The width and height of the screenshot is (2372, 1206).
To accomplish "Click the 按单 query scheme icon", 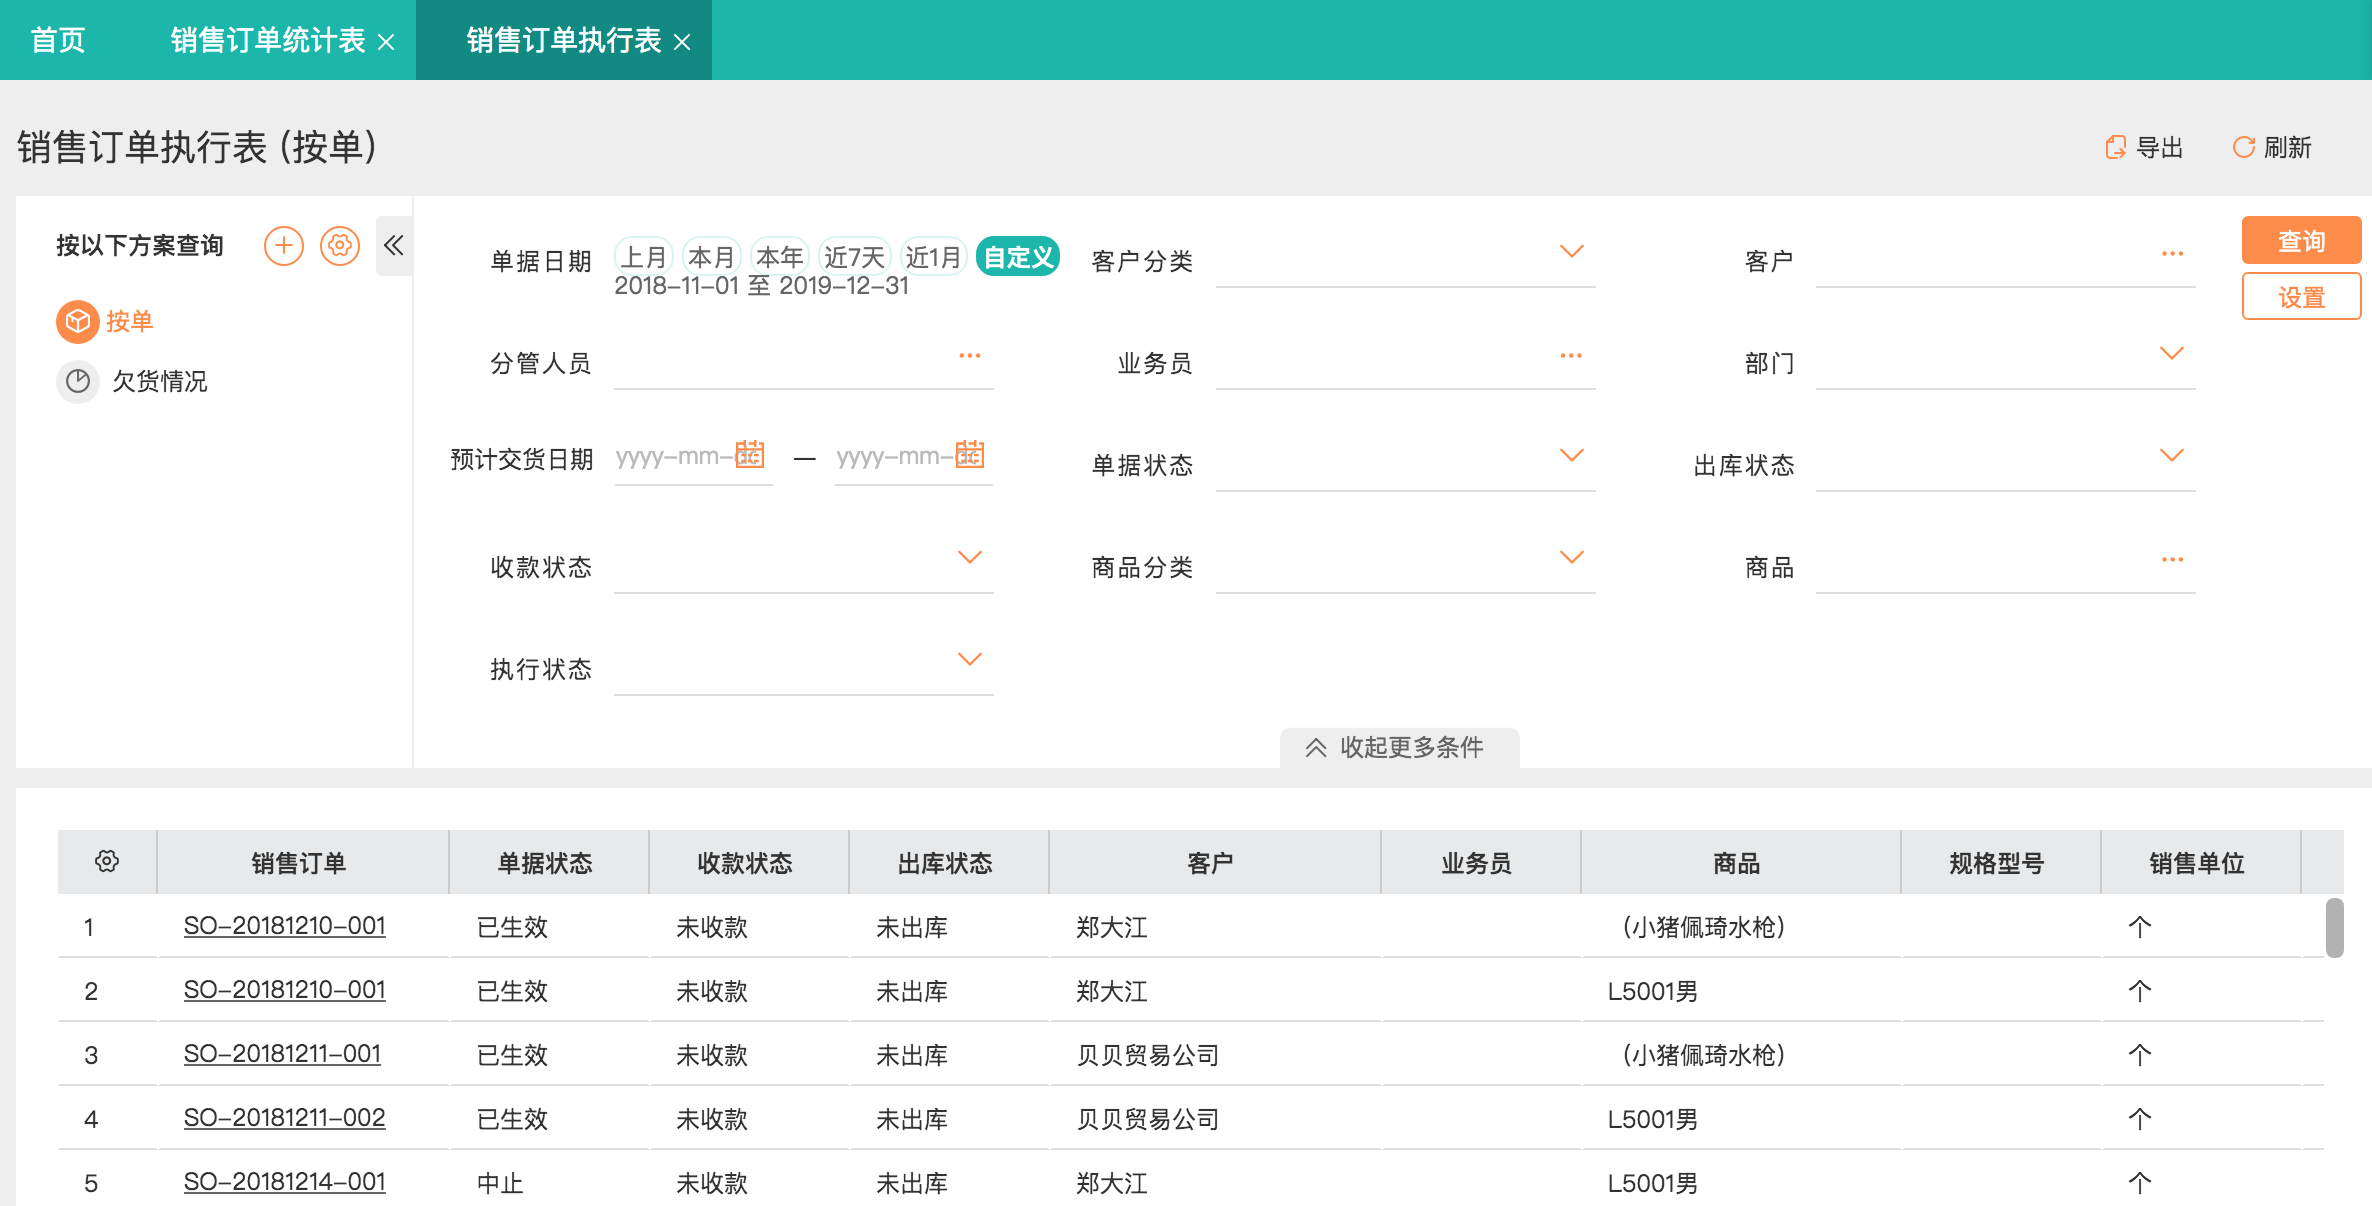I will 74,320.
